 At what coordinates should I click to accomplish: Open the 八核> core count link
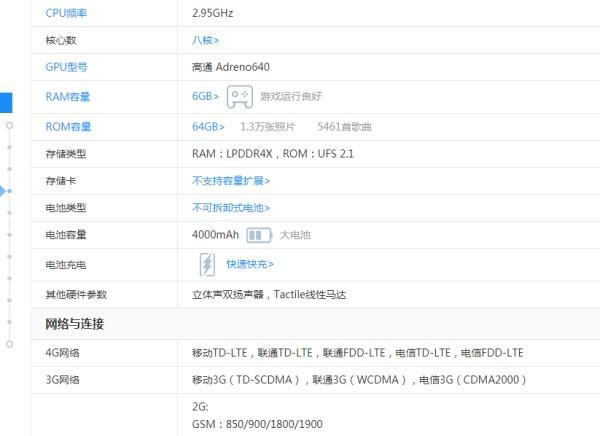click(x=205, y=40)
